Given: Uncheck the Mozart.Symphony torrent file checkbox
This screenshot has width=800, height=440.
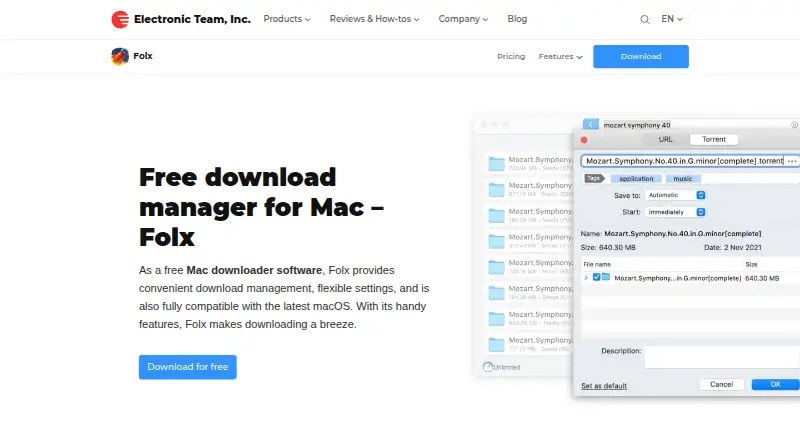Looking at the screenshot, I should pyautogui.click(x=596, y=277).
